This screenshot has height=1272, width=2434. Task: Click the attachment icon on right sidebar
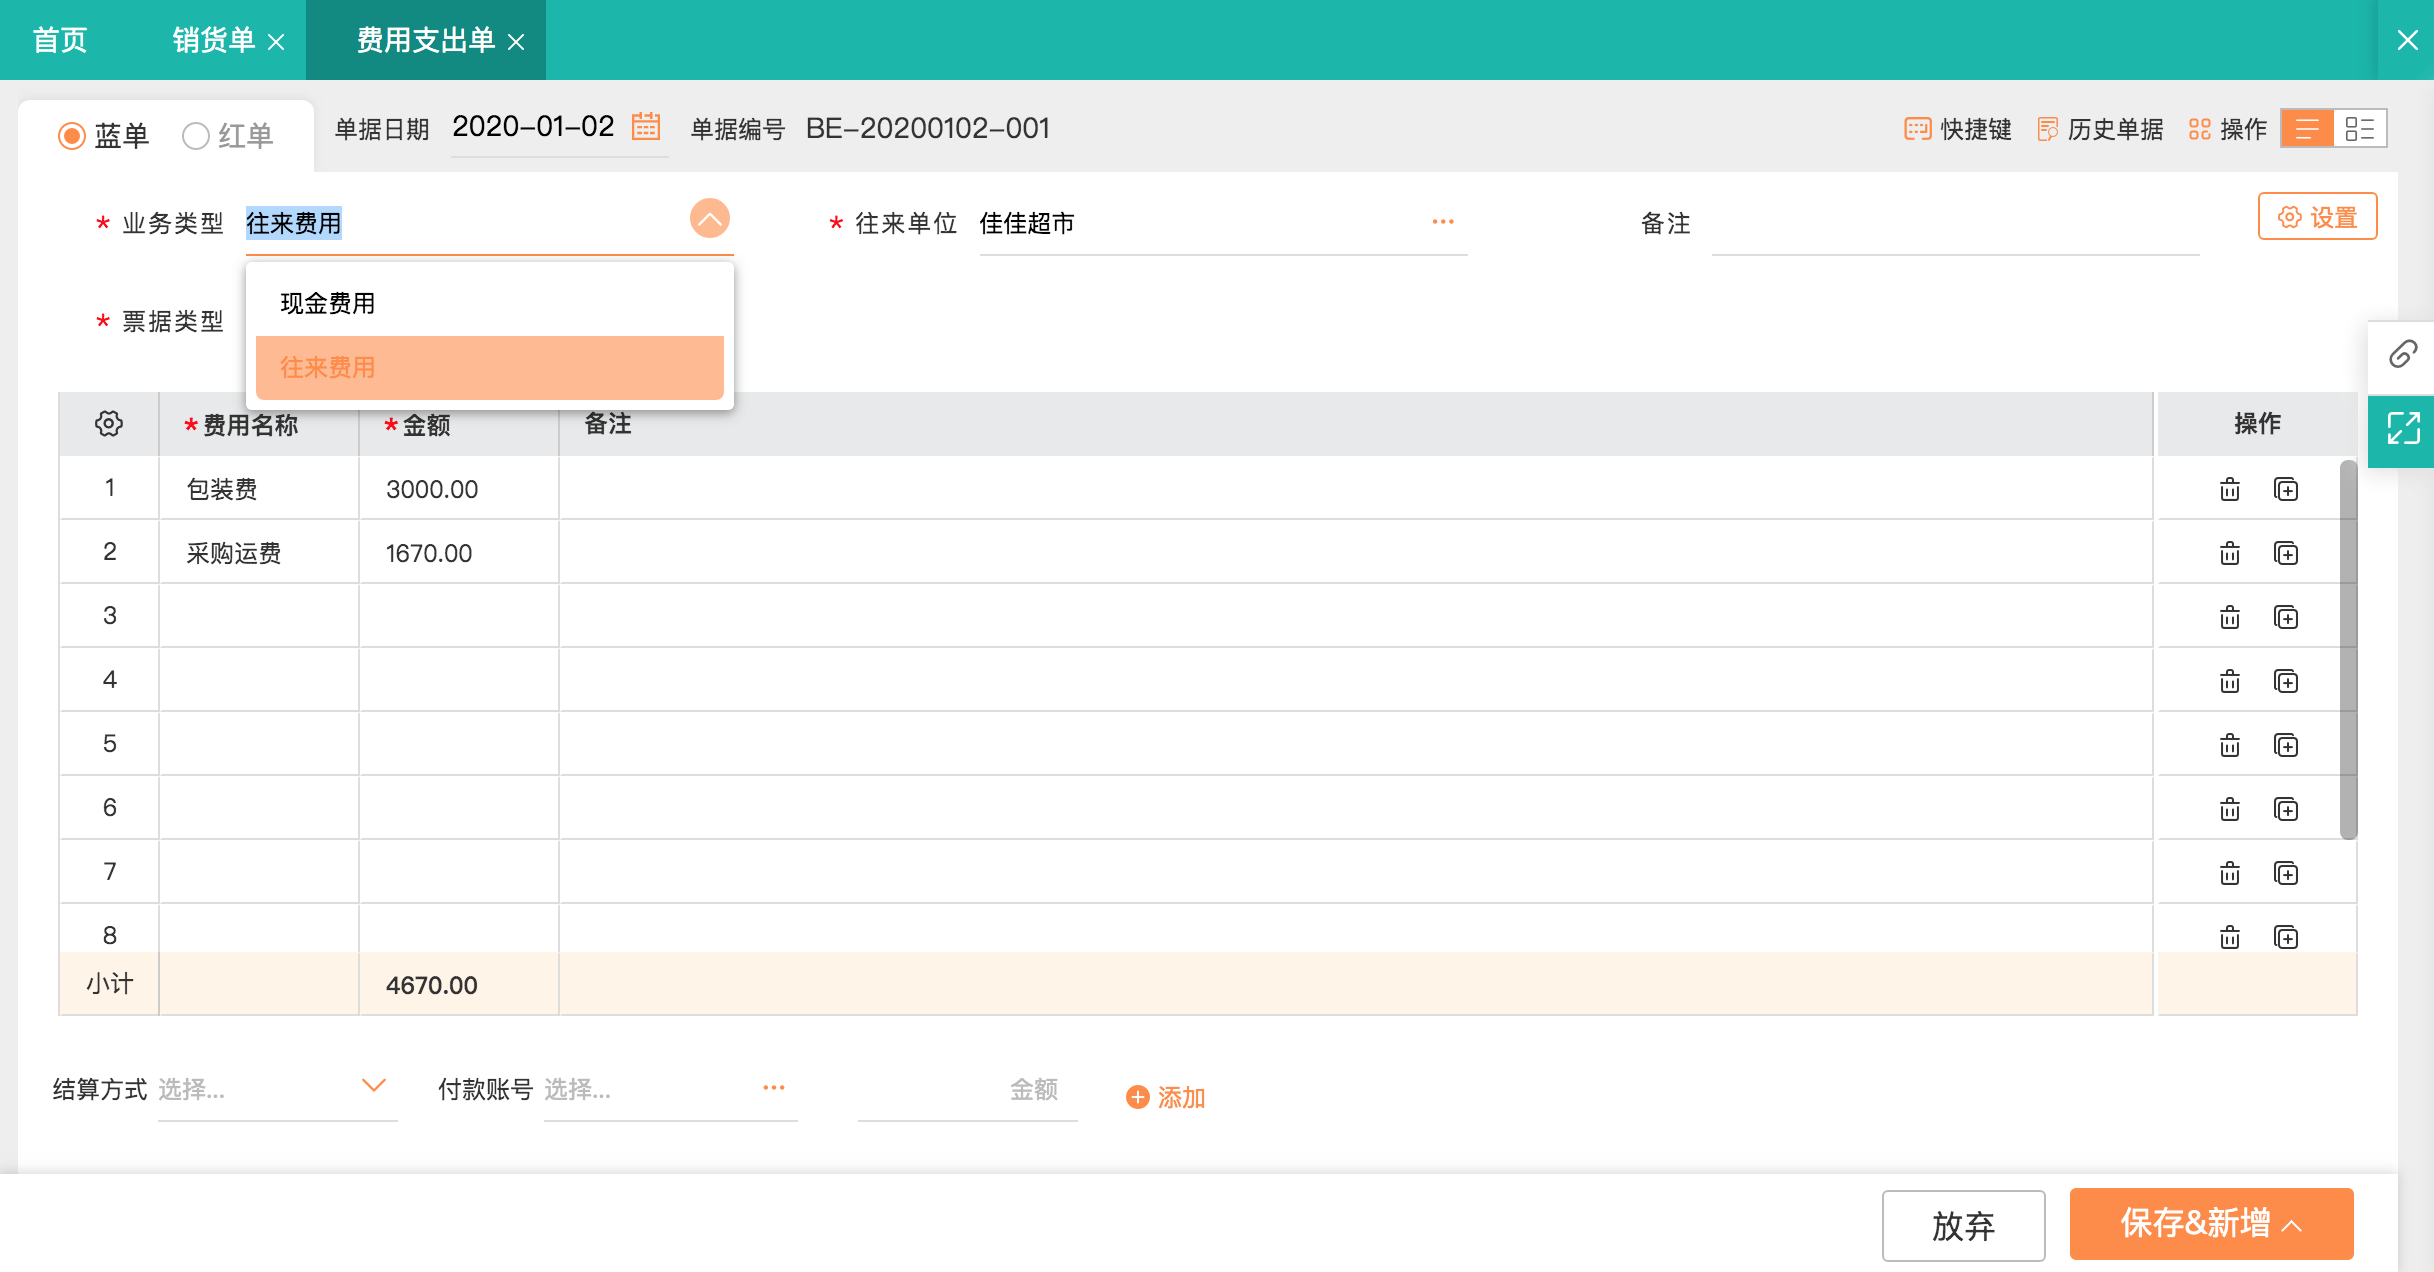(2402, 356)
